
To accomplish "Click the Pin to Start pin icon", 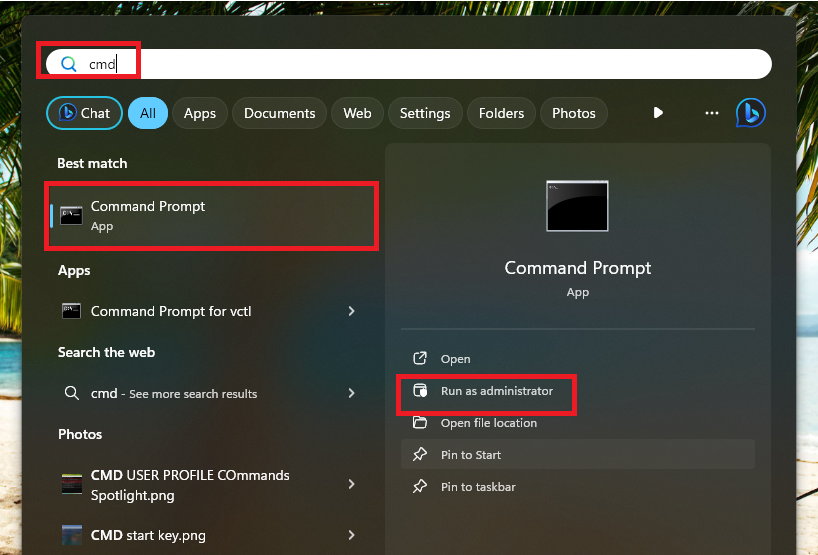I will point(420,454).
